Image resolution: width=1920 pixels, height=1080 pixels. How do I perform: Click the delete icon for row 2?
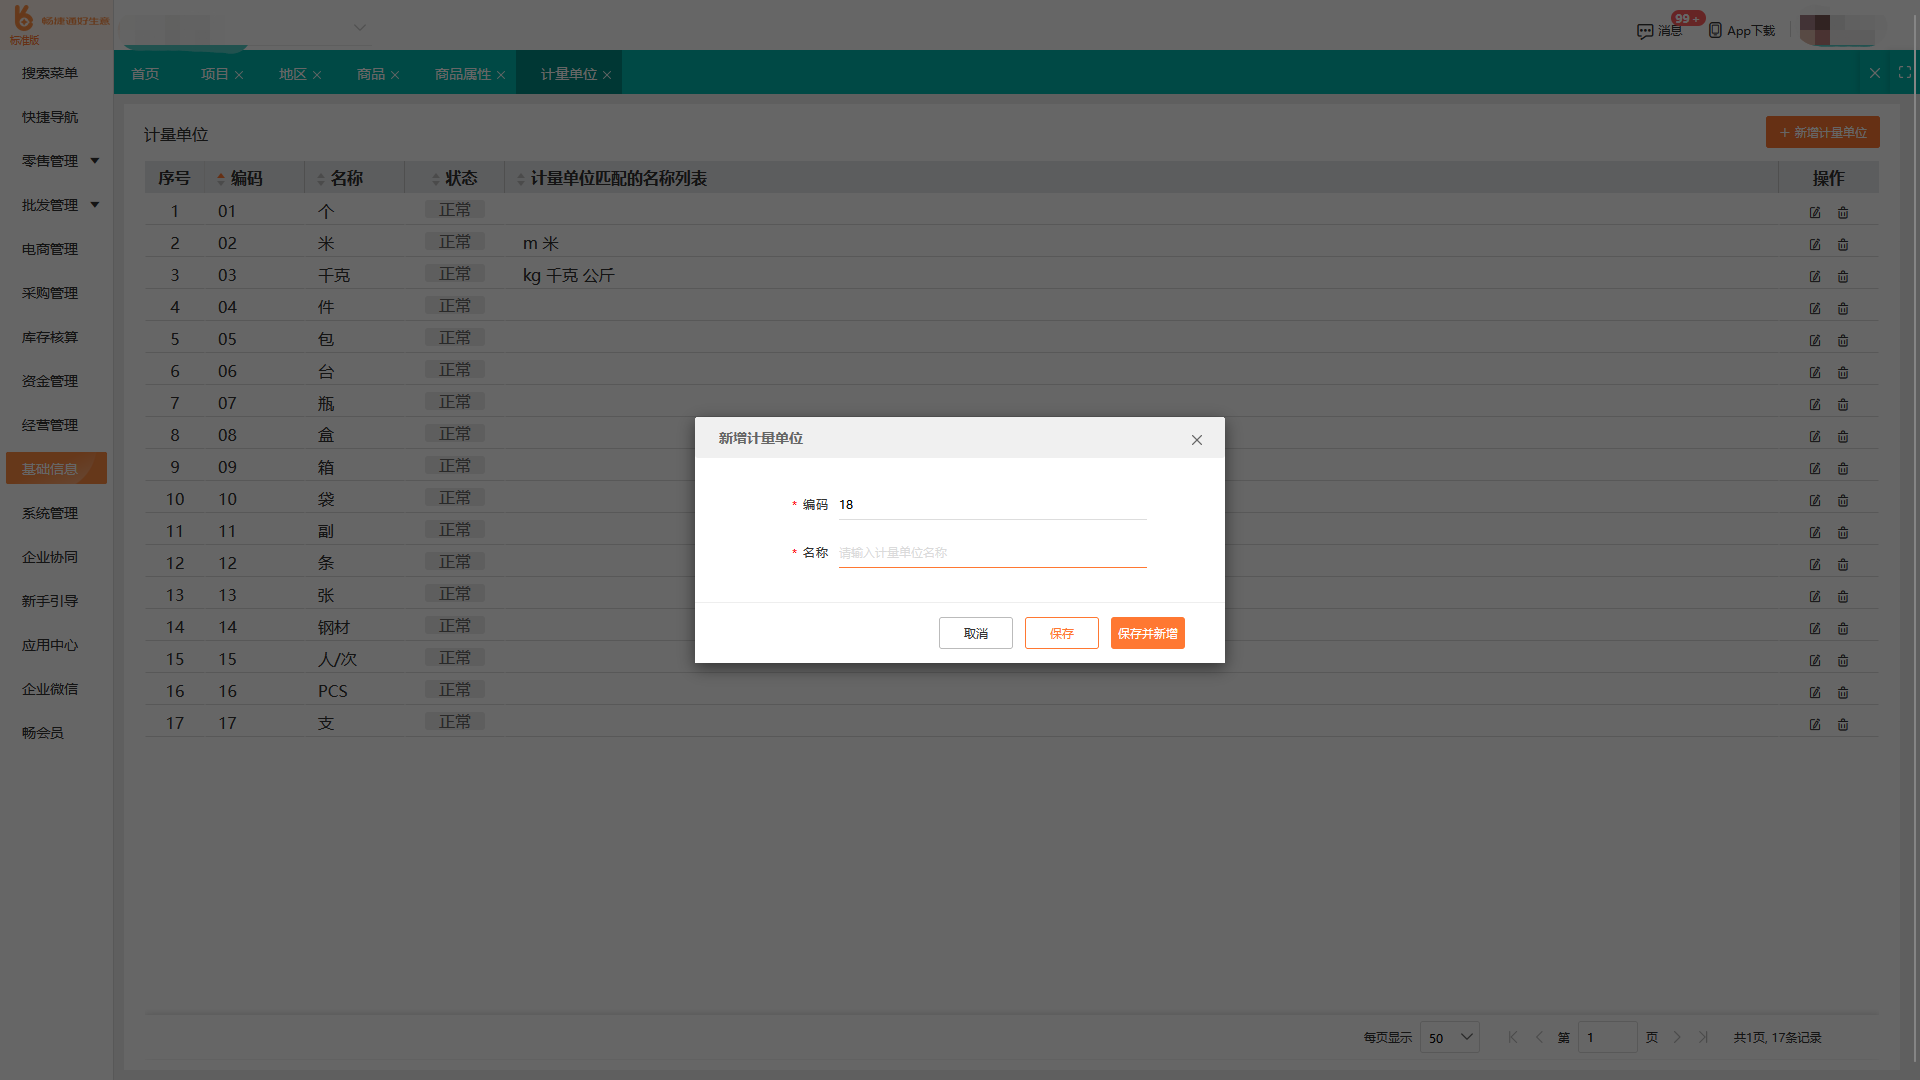point(1844,244)
